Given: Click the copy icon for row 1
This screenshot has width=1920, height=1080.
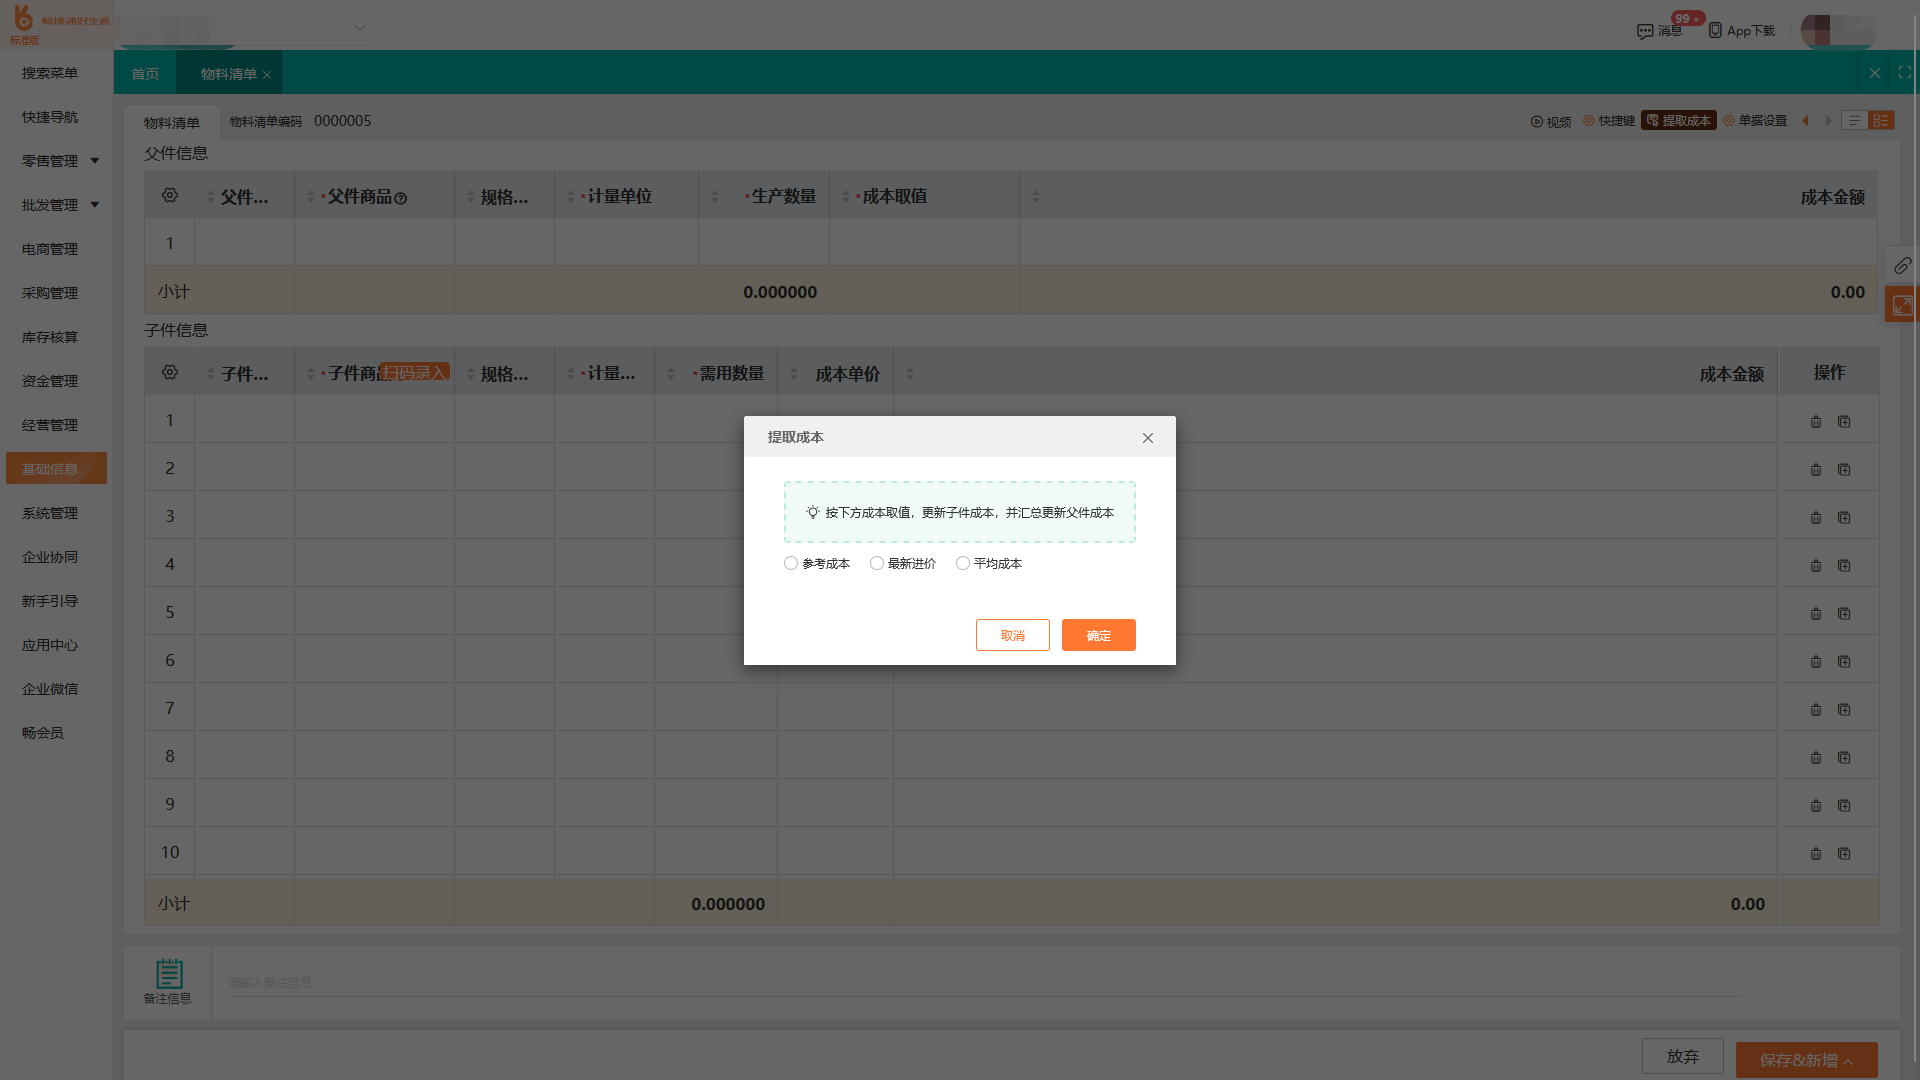Looking at the screenshot, I should 1844,421.
